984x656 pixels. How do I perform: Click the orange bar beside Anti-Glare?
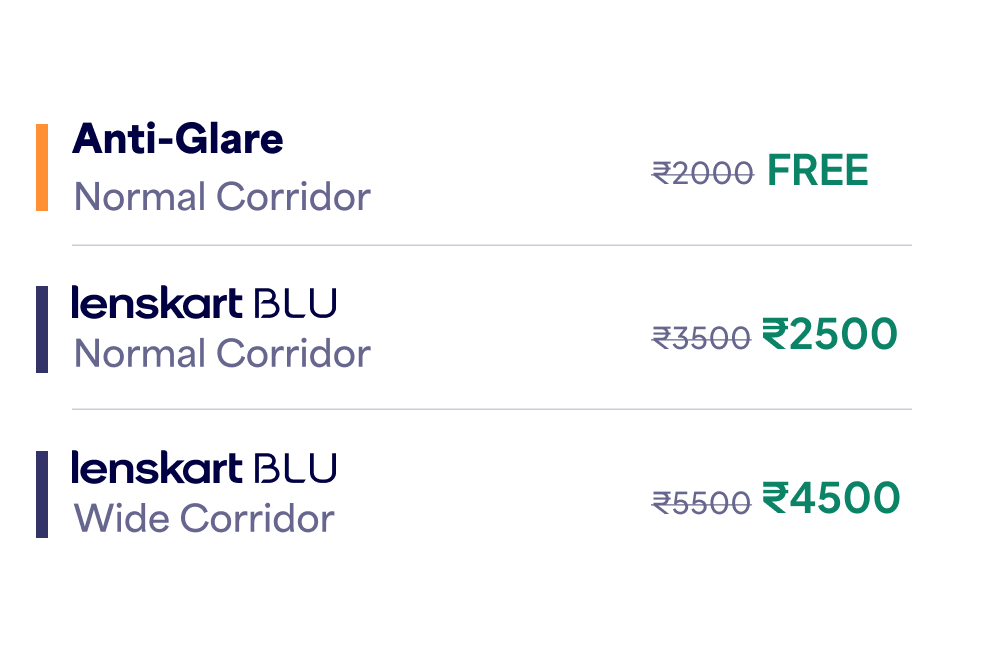click(x=42, y=167)
